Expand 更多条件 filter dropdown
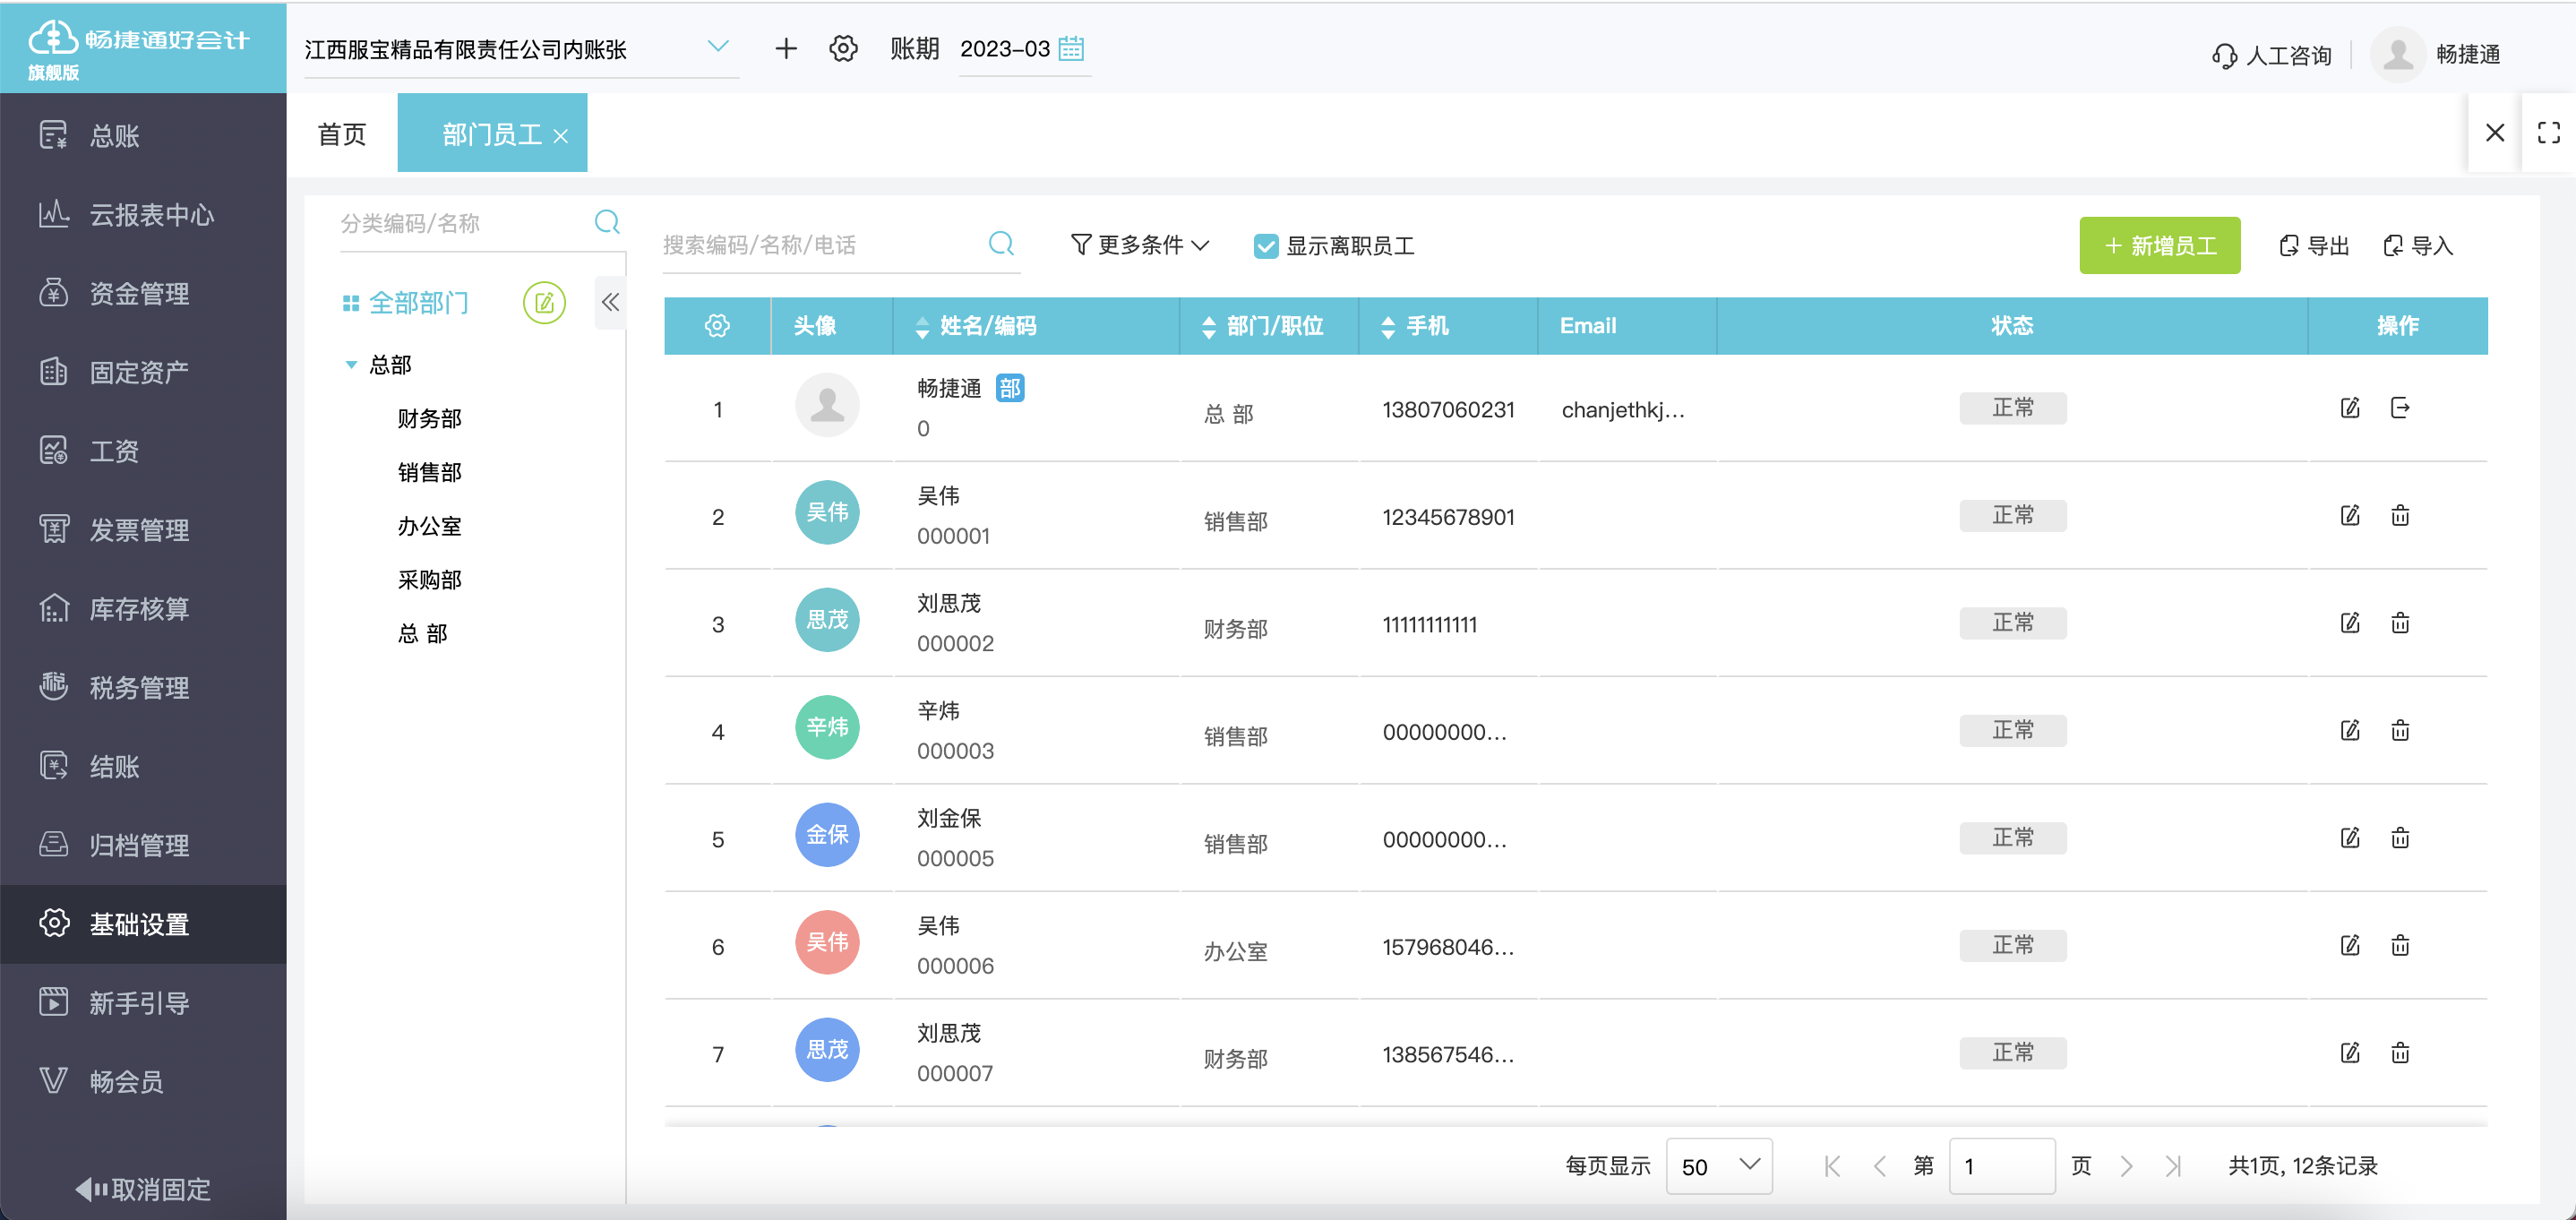The image size is (2576, 1220). pos(1134,246)
